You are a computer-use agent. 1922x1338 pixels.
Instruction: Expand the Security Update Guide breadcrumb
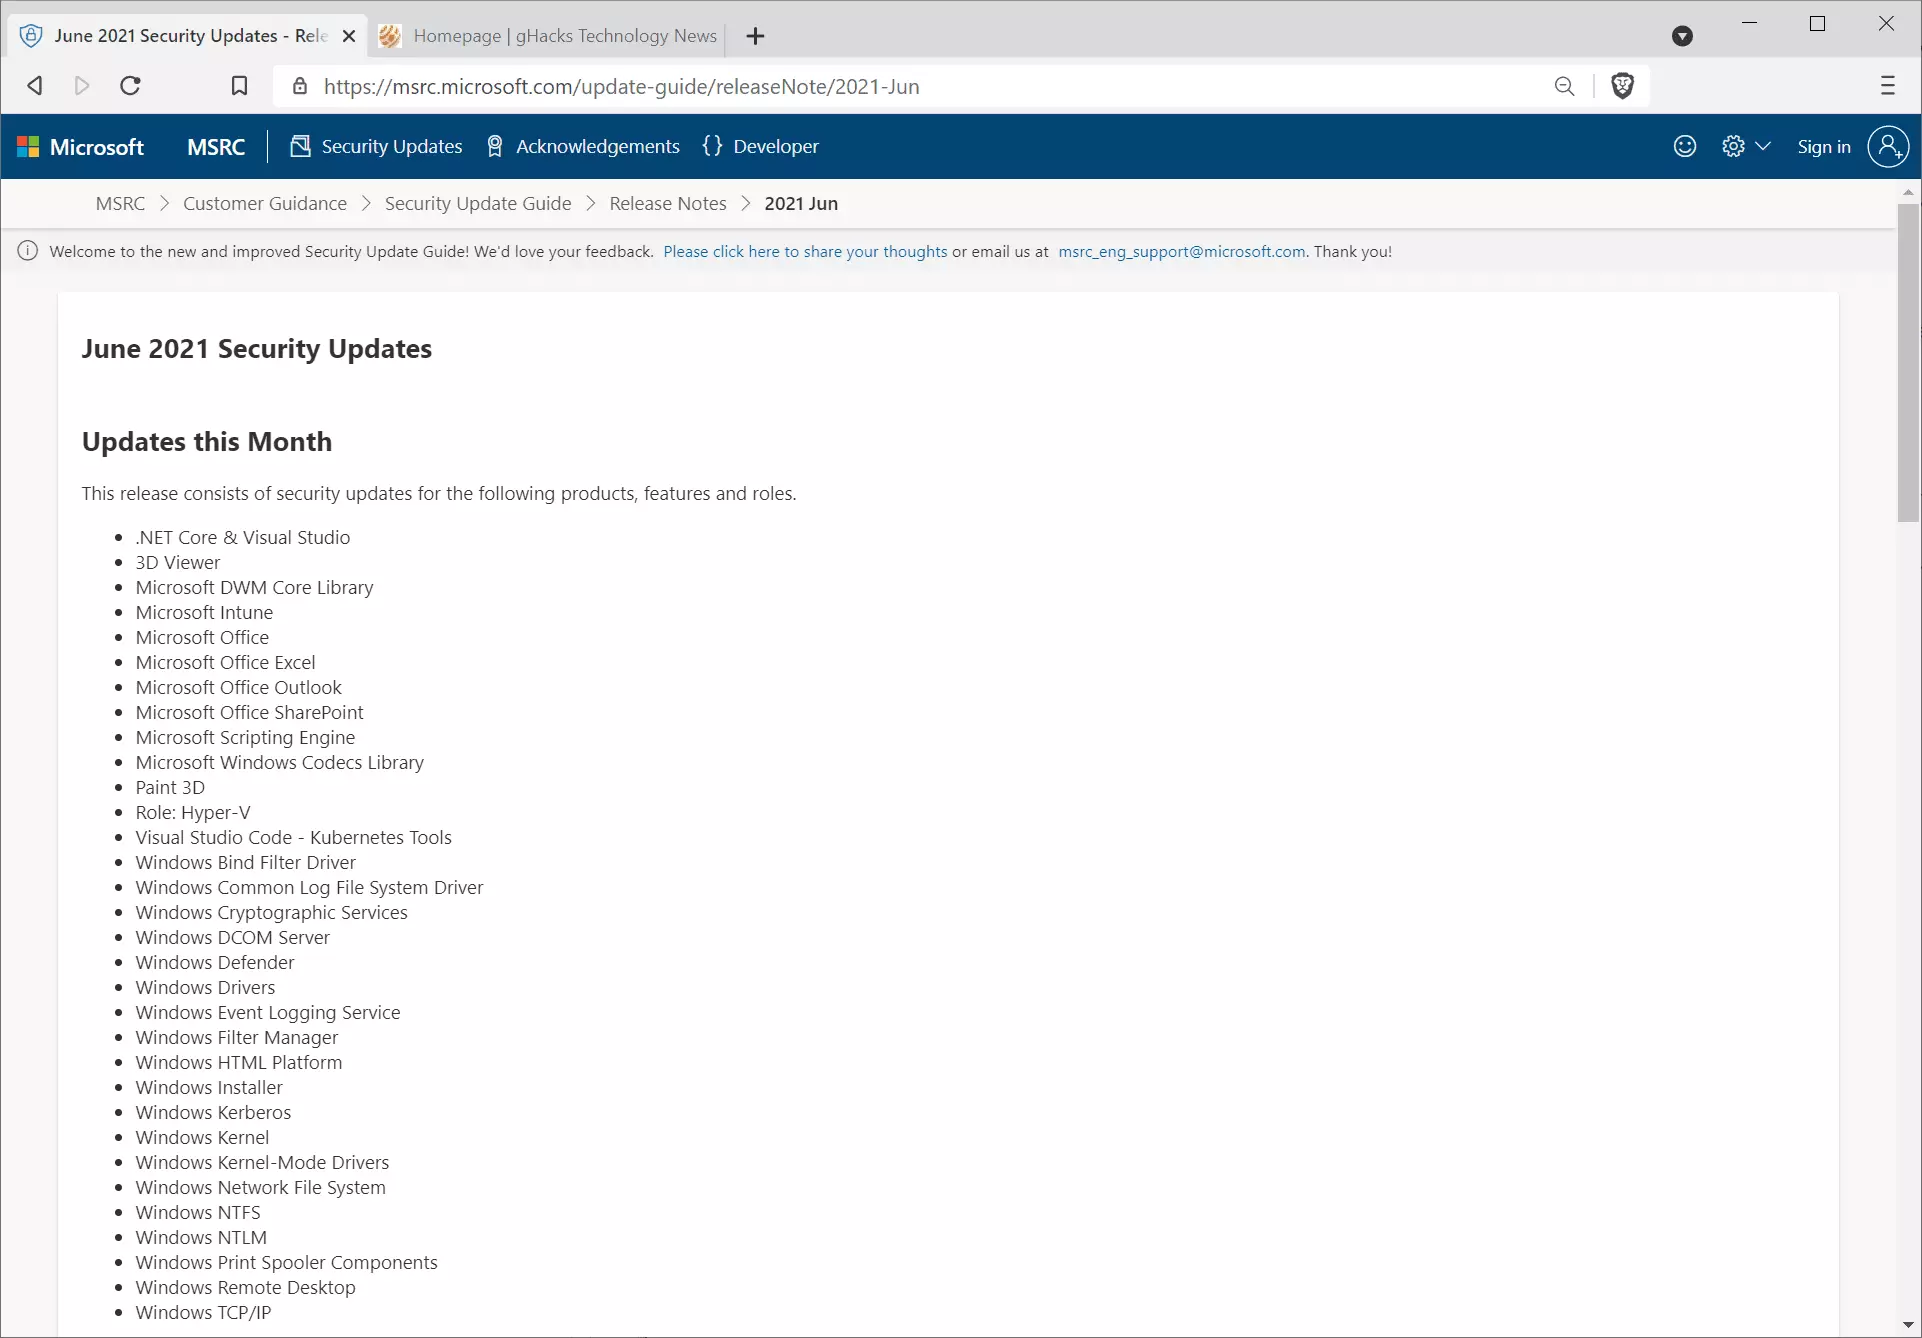(478, 202)
